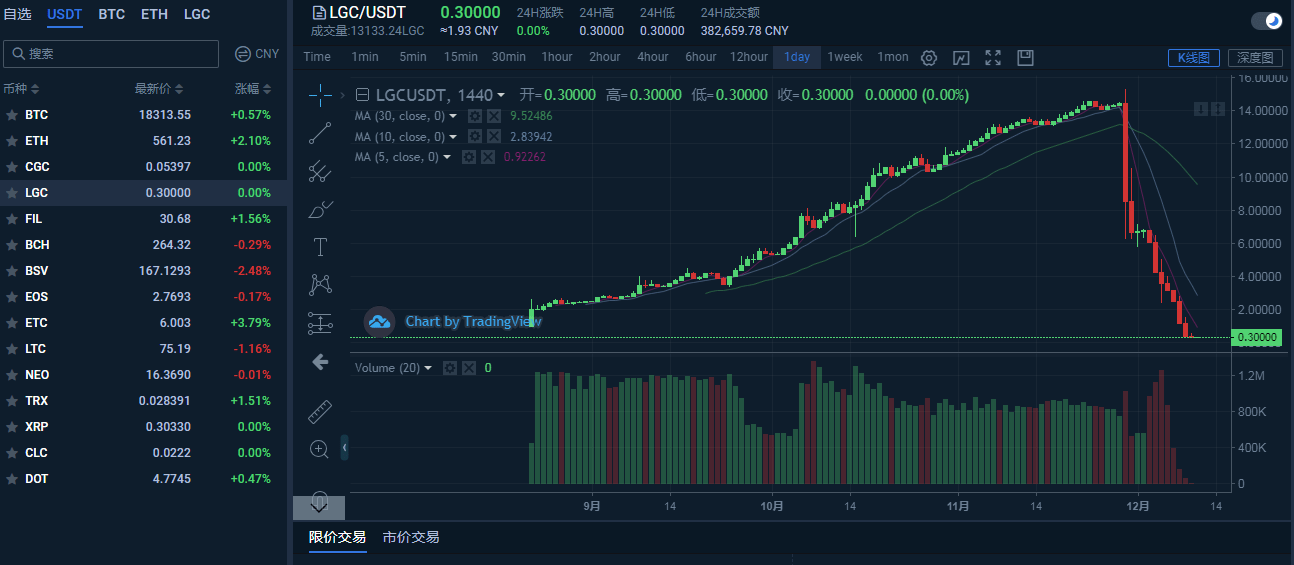Enter fullscreen chart mode
The width and height of the screenshot is (1294, 565).
(x=993, y=57)
